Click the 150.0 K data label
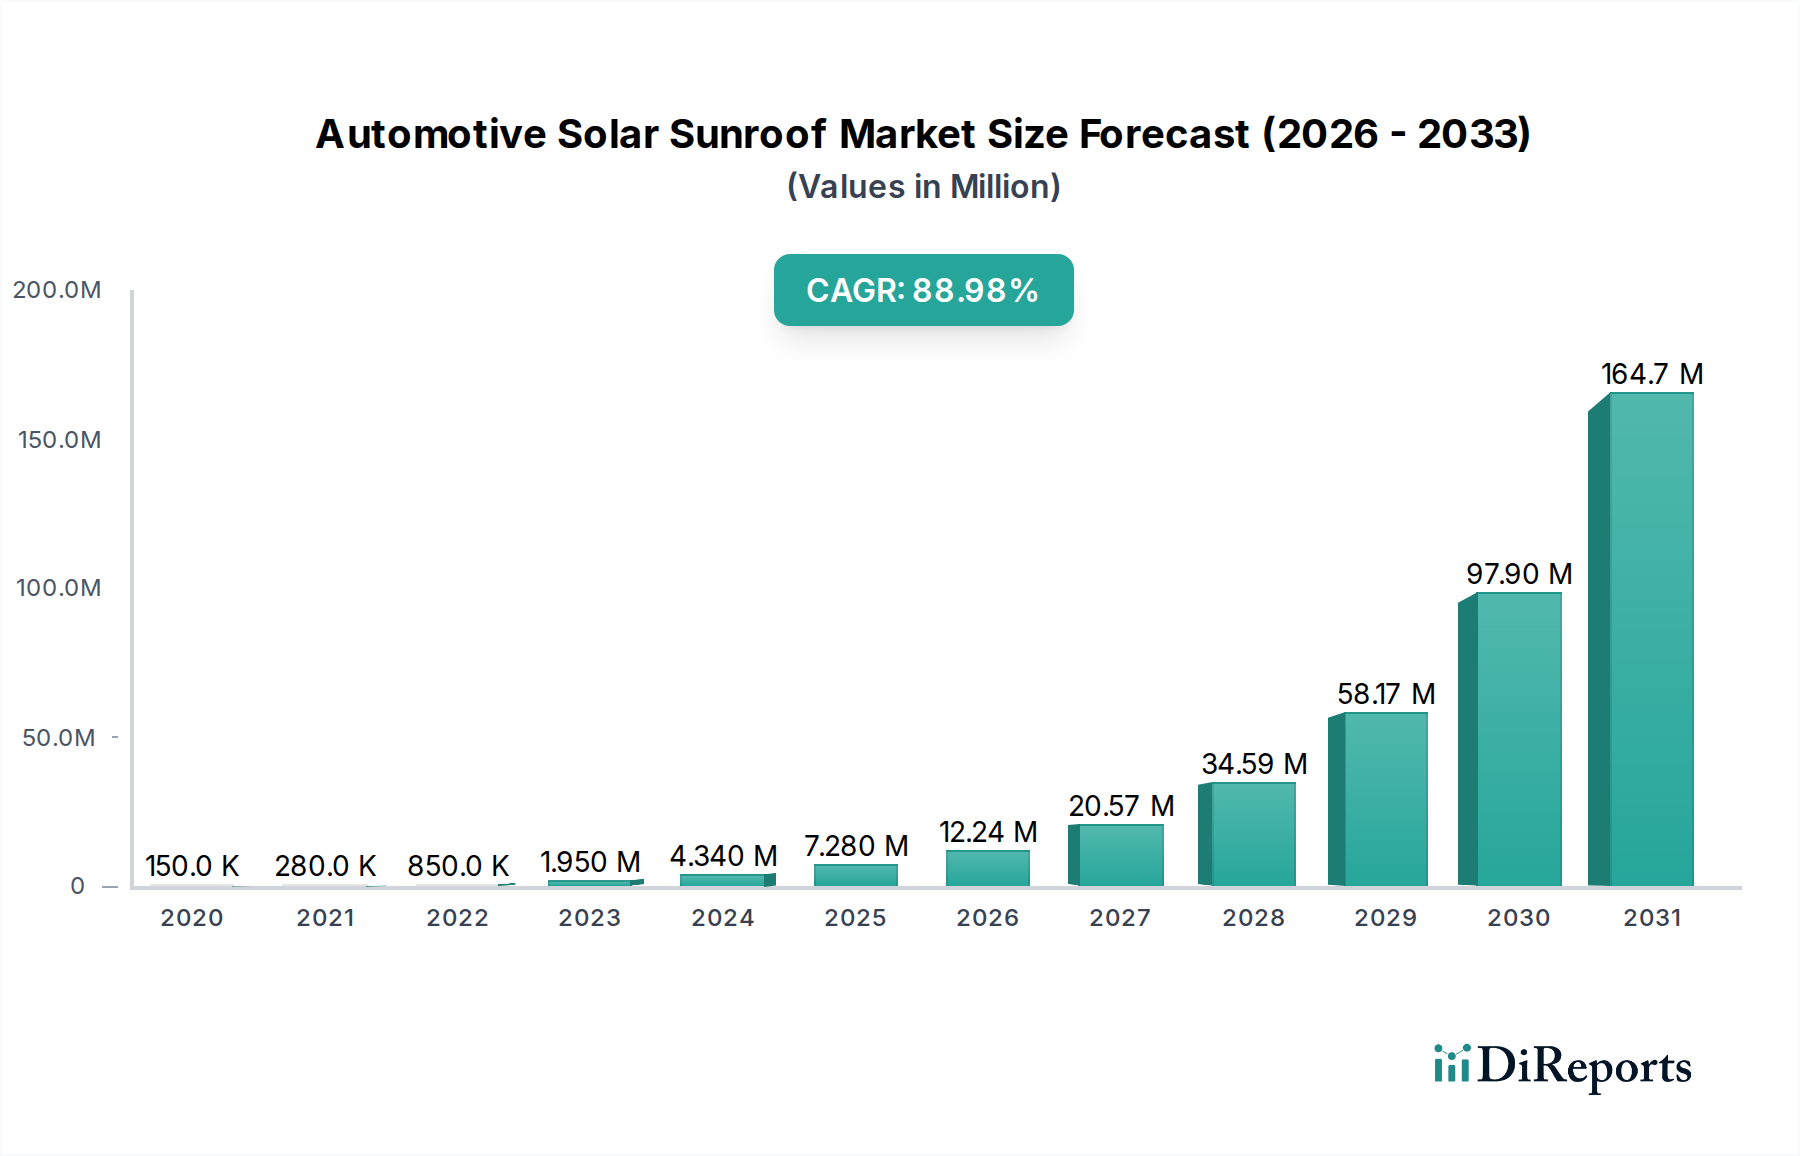Screen dimensions: 1800x1156 click(192, 866)
